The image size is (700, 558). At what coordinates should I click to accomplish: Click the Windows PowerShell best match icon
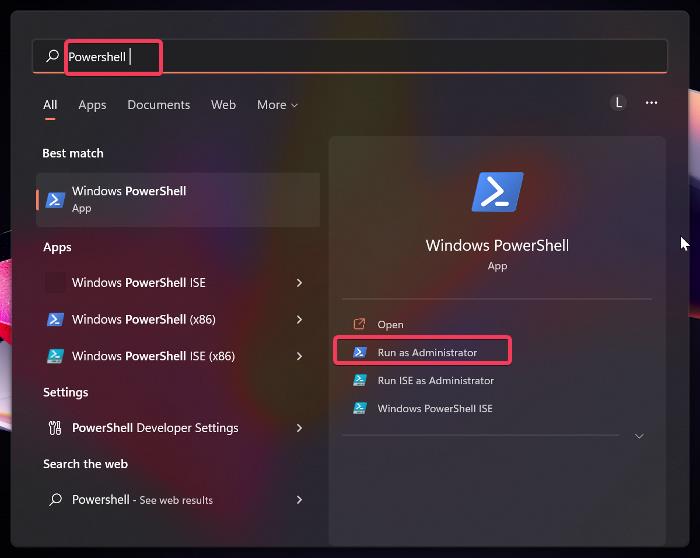click(x=55, y=200)
